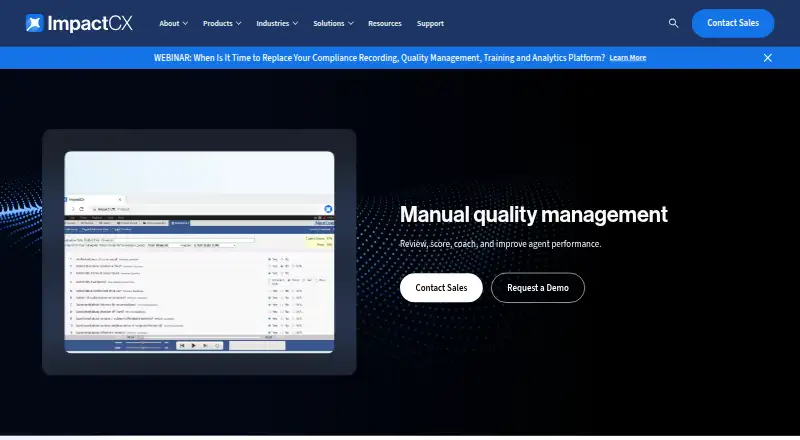
Task: Expand the About dropdown menu
Action: coord(173,23)
